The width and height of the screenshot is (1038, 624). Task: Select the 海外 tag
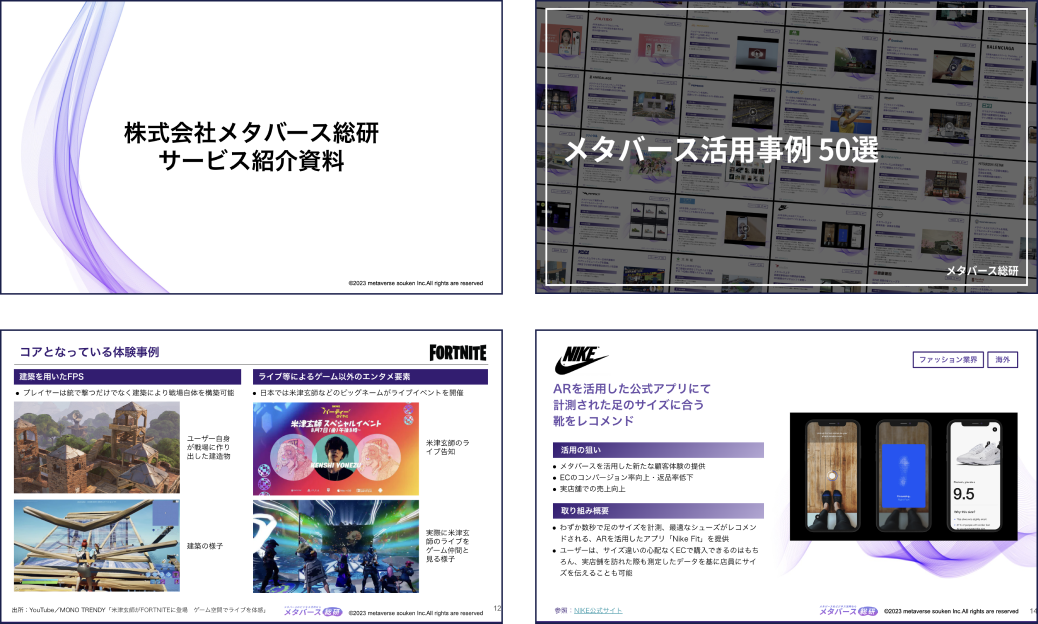click(x=1002, y=360)
